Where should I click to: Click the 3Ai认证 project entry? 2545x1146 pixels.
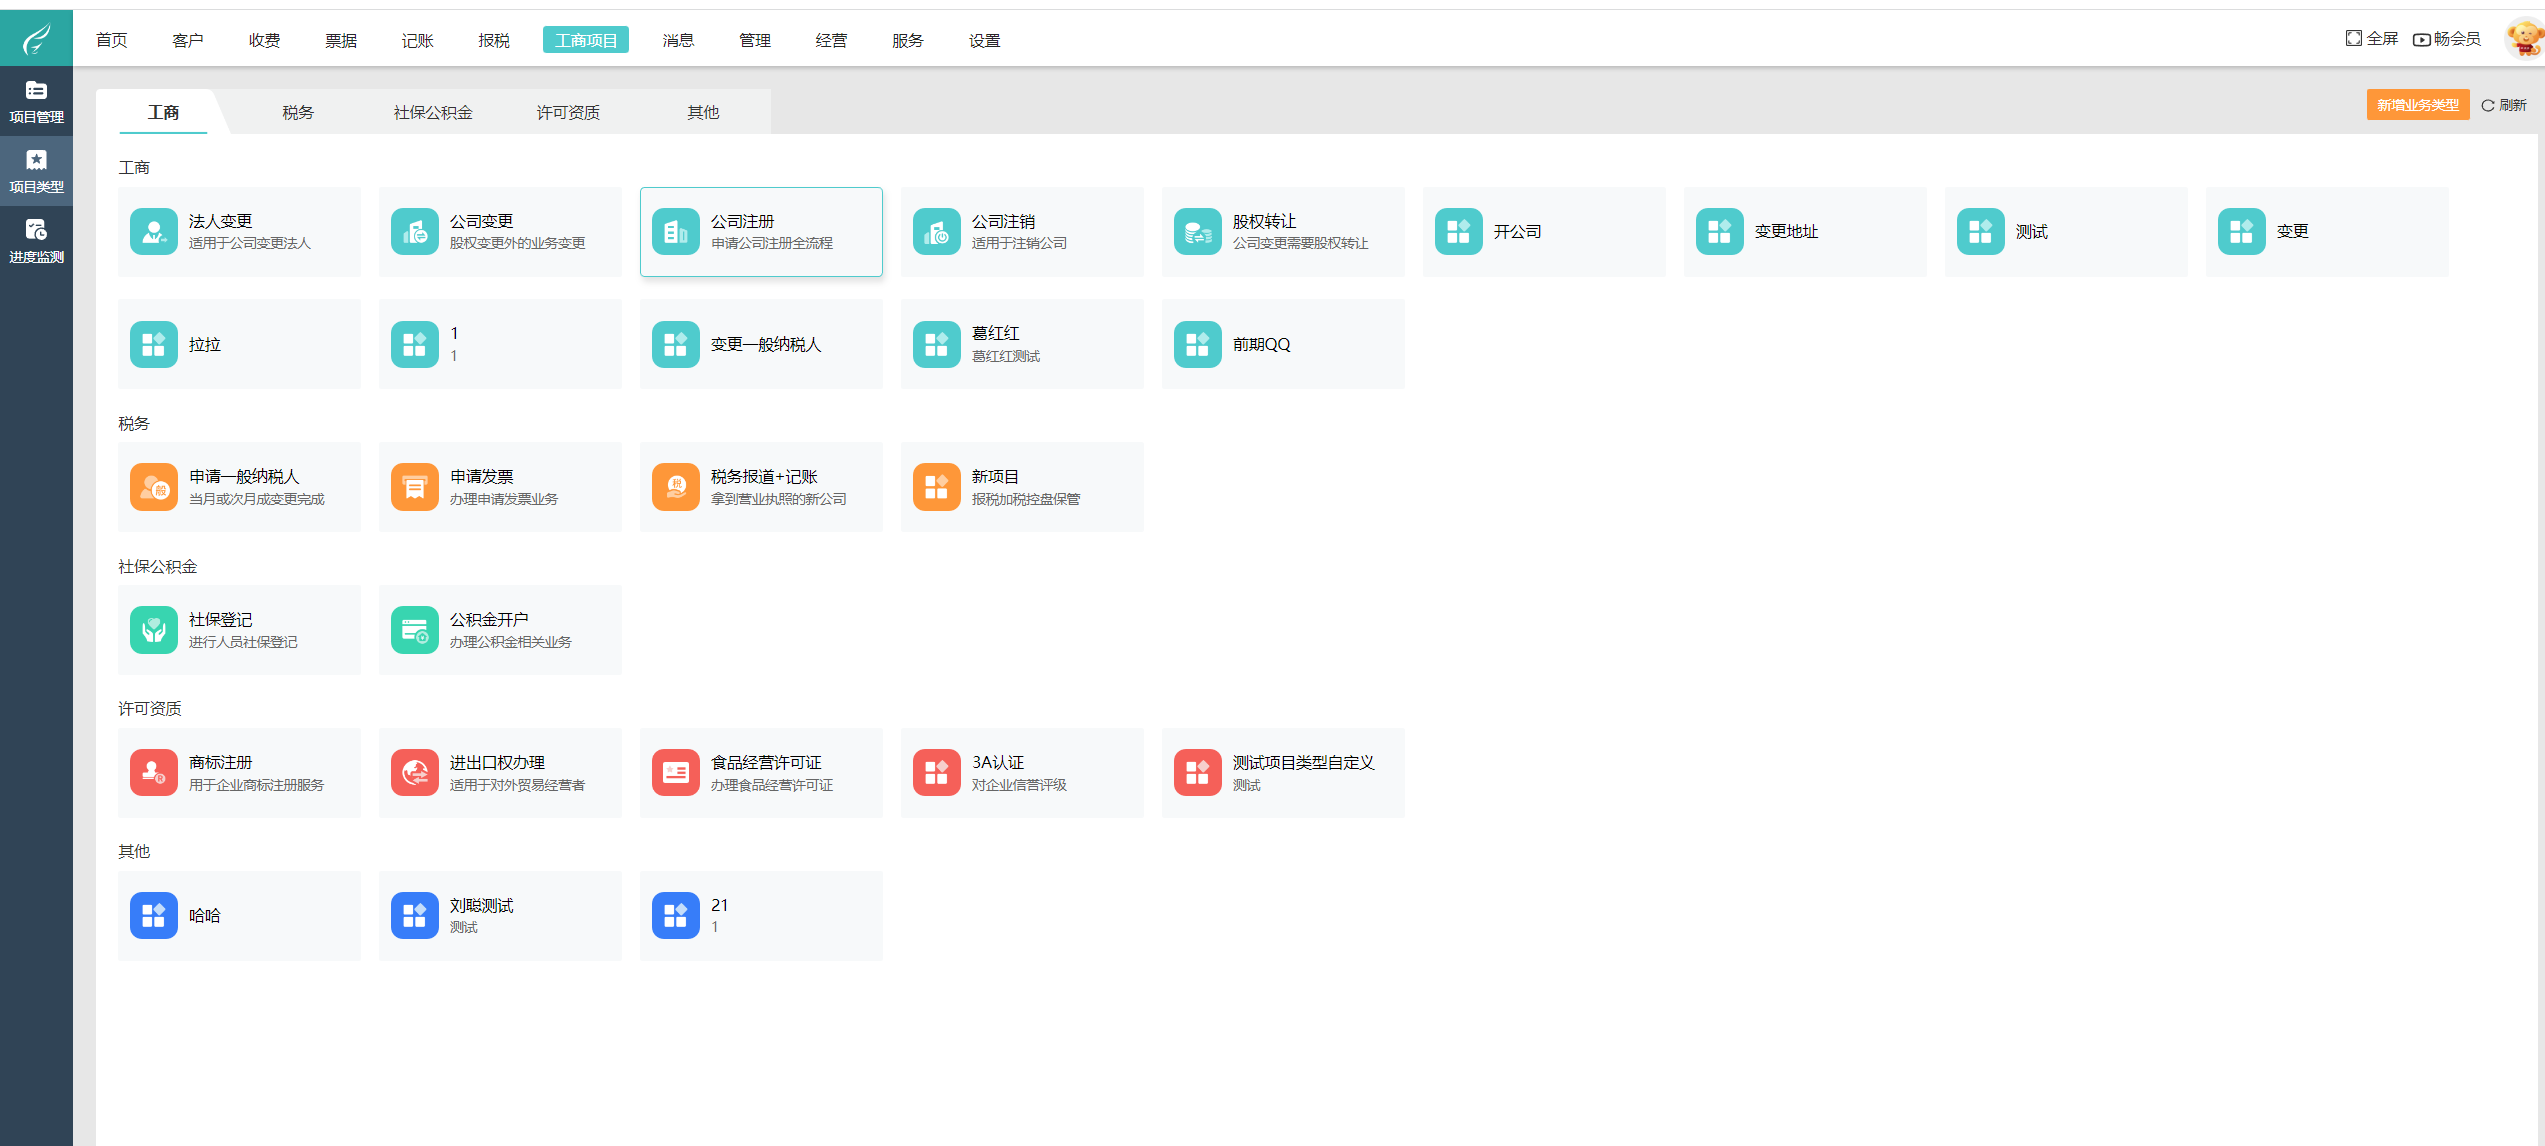[x=1024, y=771]
